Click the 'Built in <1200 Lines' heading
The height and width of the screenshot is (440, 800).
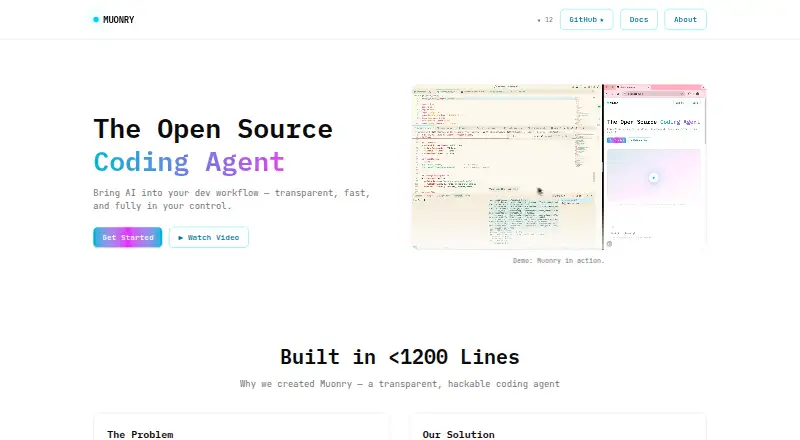(x=400, y=357)
